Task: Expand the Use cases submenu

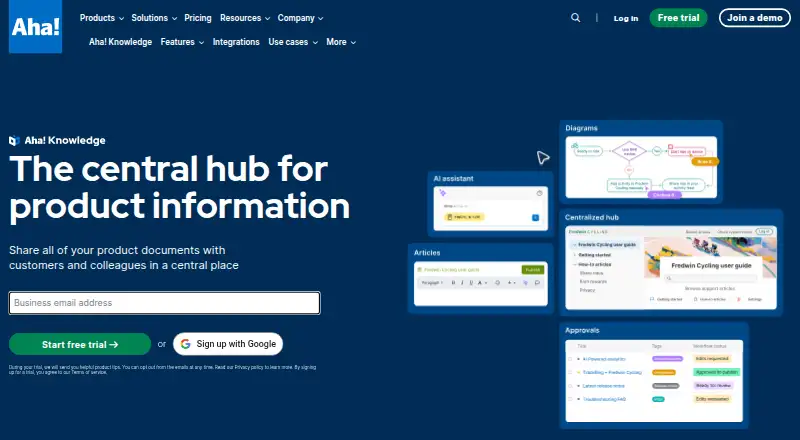Action: 293,42
